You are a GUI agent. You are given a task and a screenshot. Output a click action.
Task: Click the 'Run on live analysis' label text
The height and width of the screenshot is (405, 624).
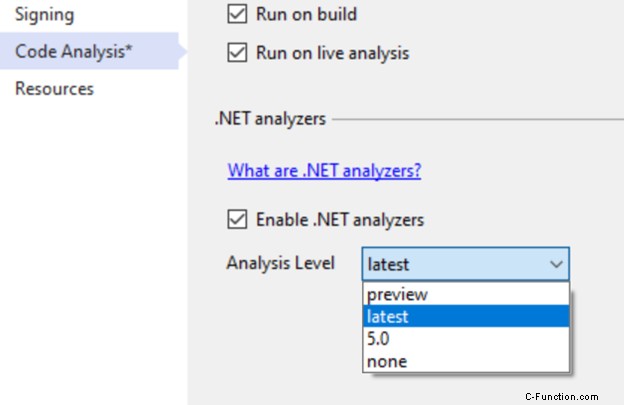332,52
